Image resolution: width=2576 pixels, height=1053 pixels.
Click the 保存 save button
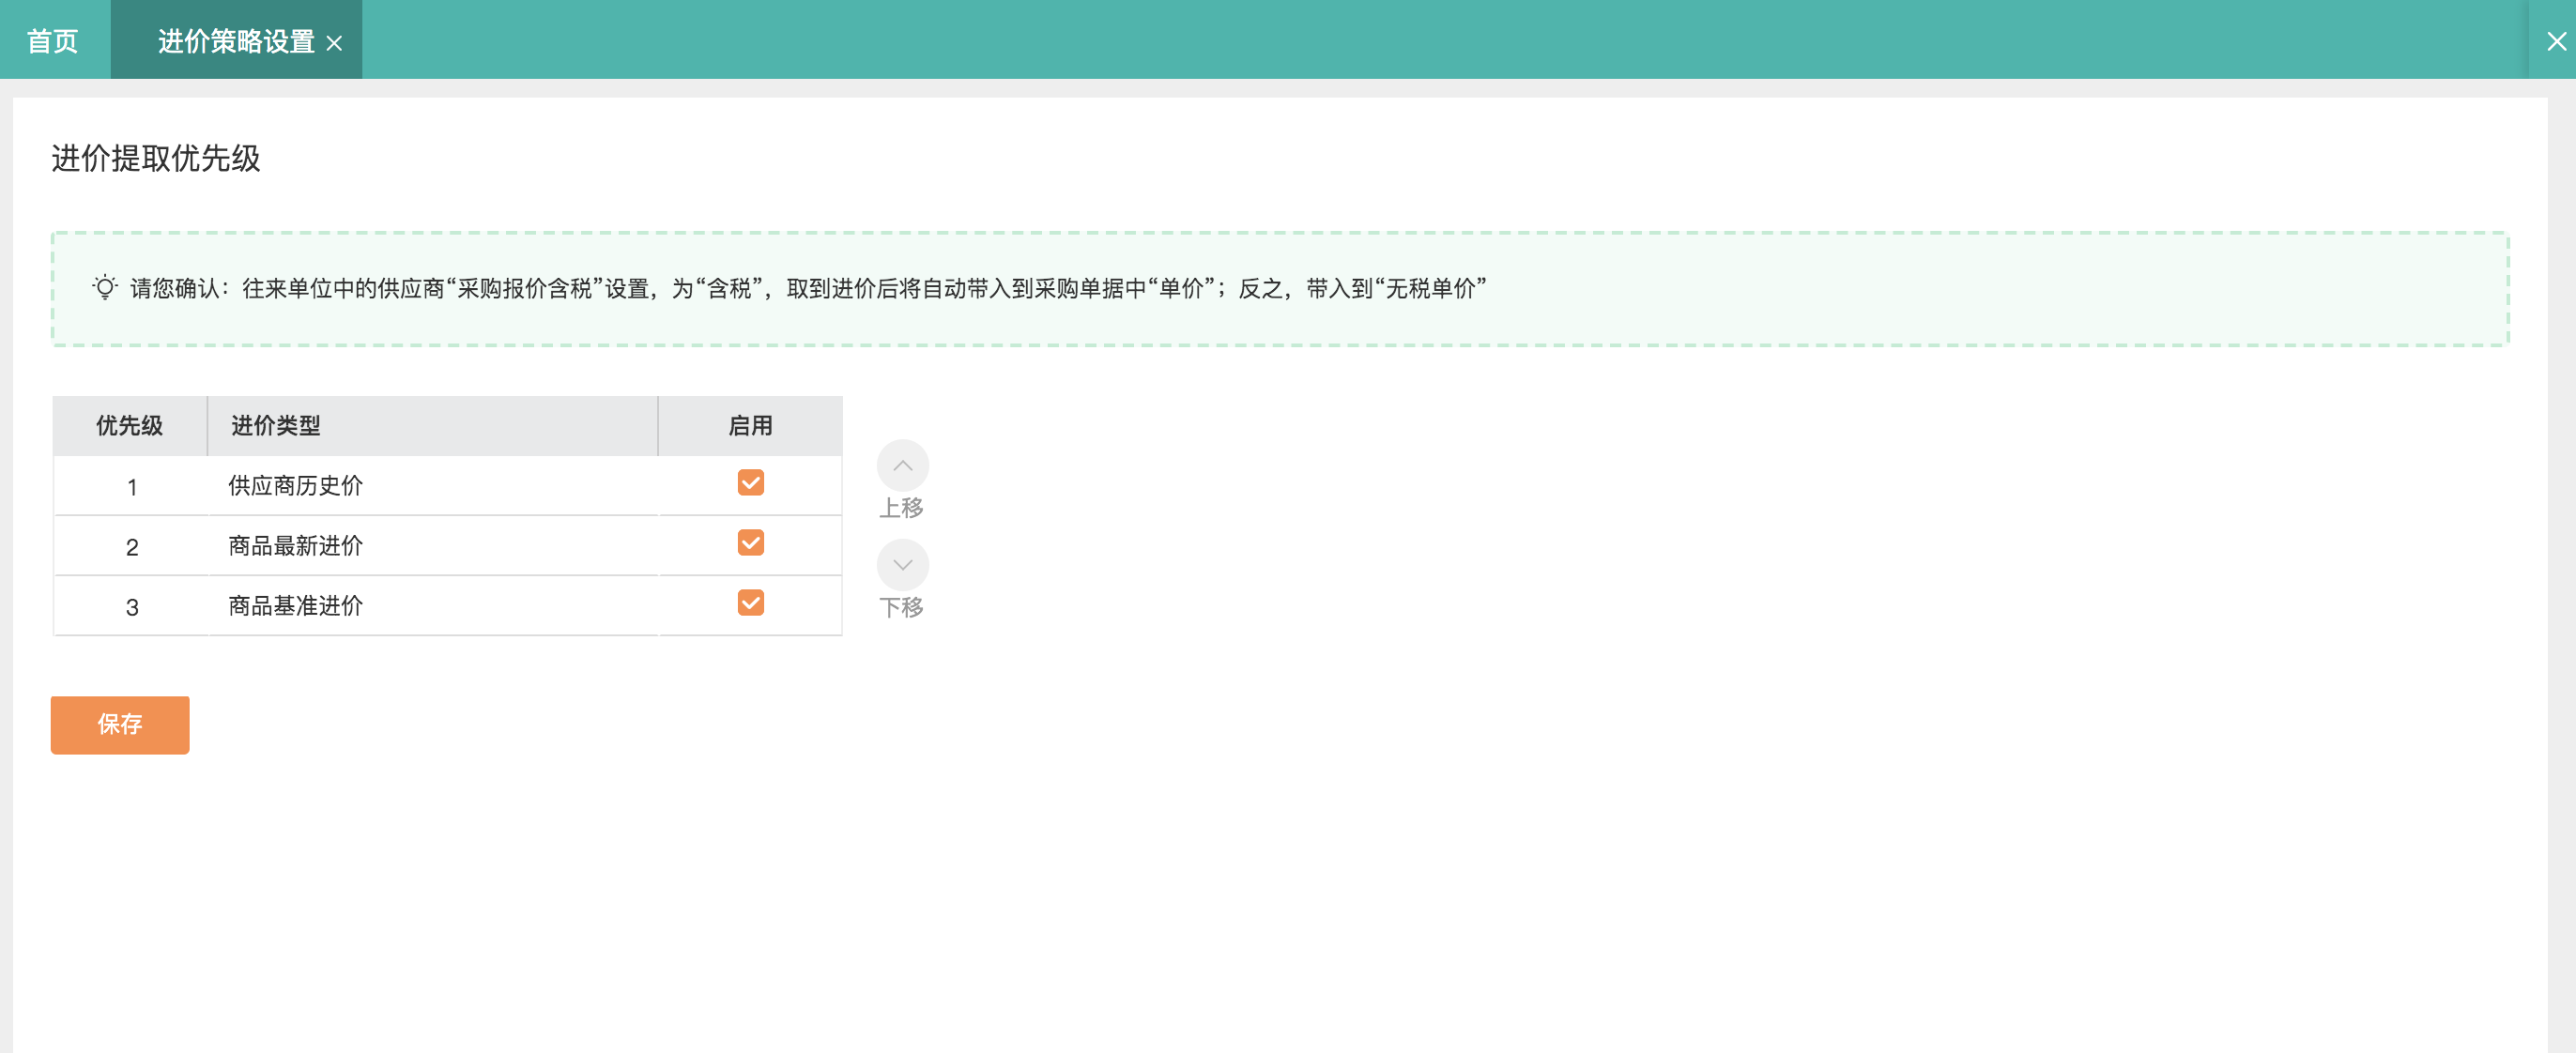pyautogui.click(x=118, y=725)
